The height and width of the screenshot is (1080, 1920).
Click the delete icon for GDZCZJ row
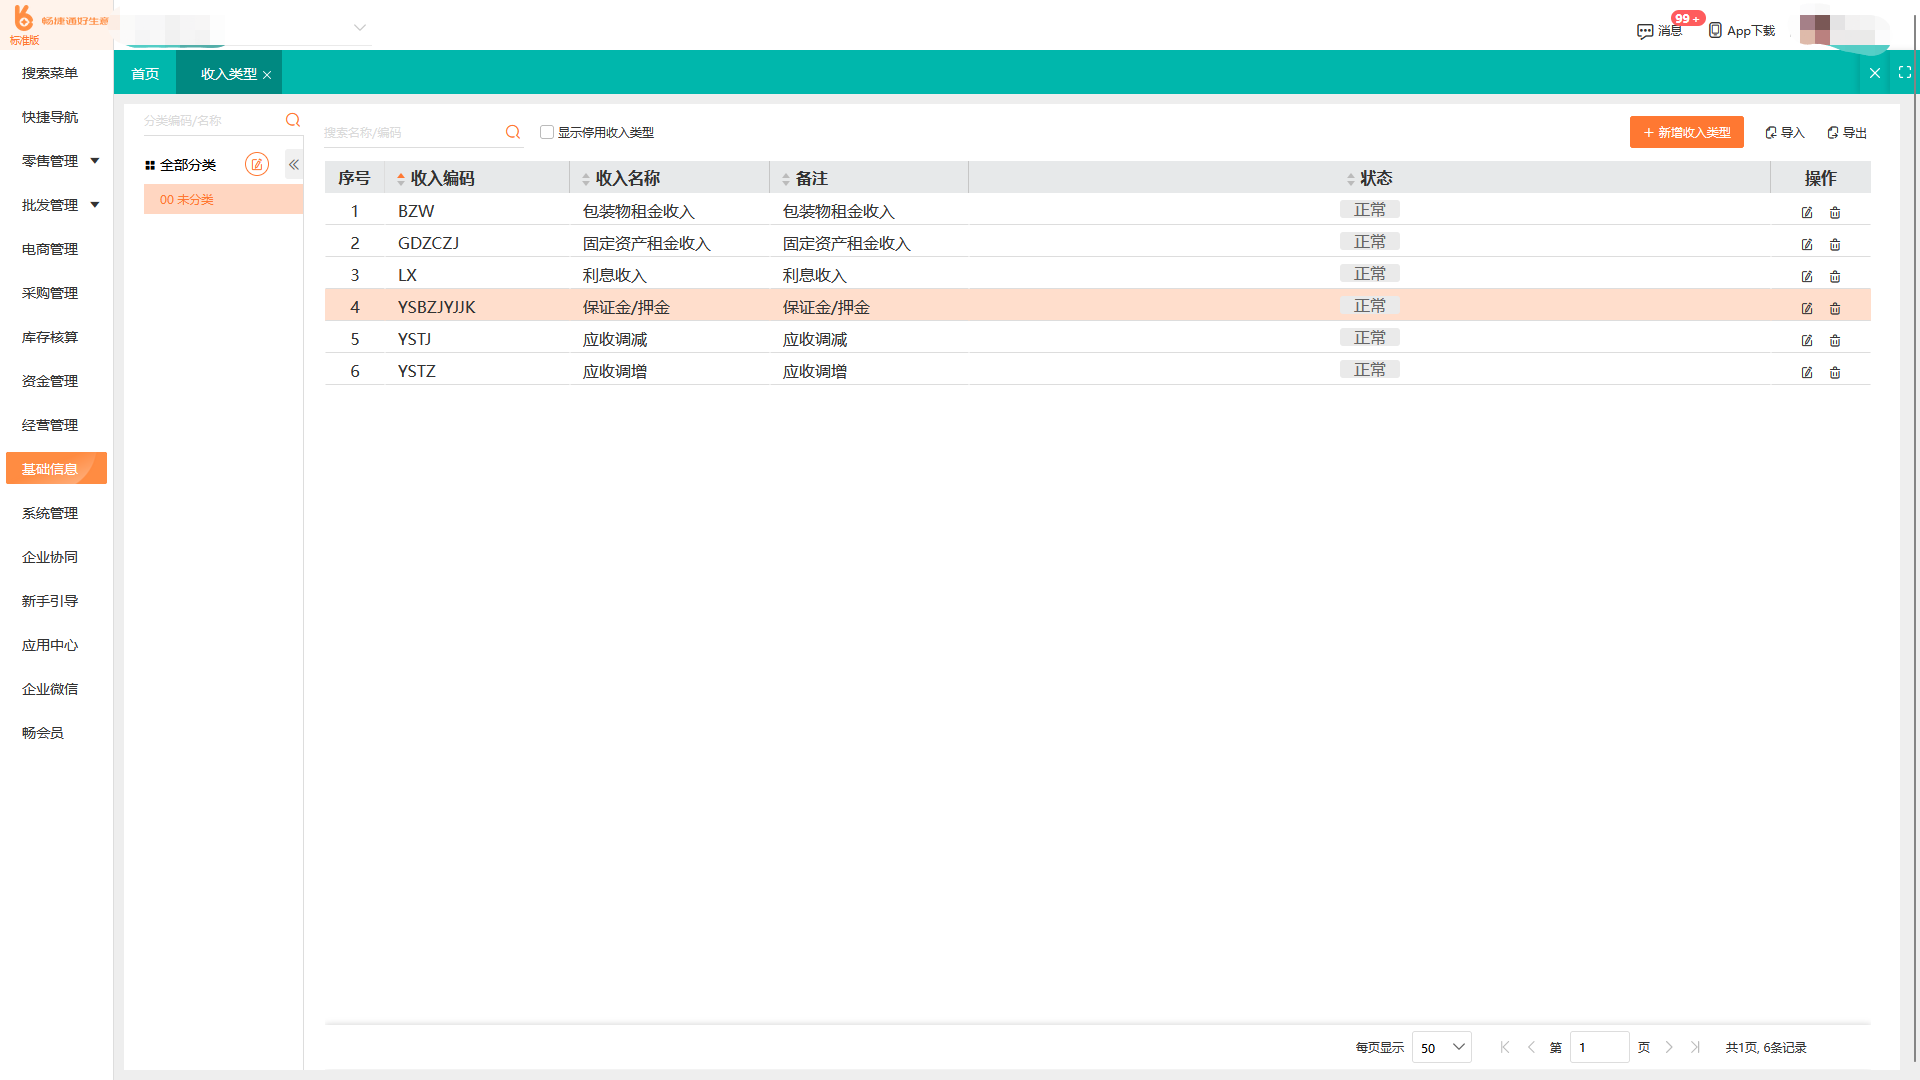(x=1836, y=243)
